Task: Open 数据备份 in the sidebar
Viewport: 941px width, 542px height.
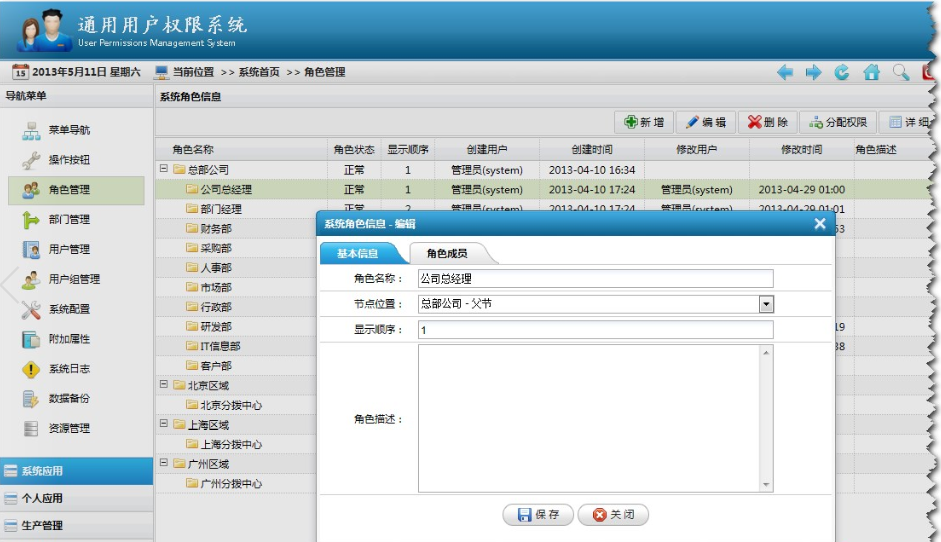Action: pos(68,399)
